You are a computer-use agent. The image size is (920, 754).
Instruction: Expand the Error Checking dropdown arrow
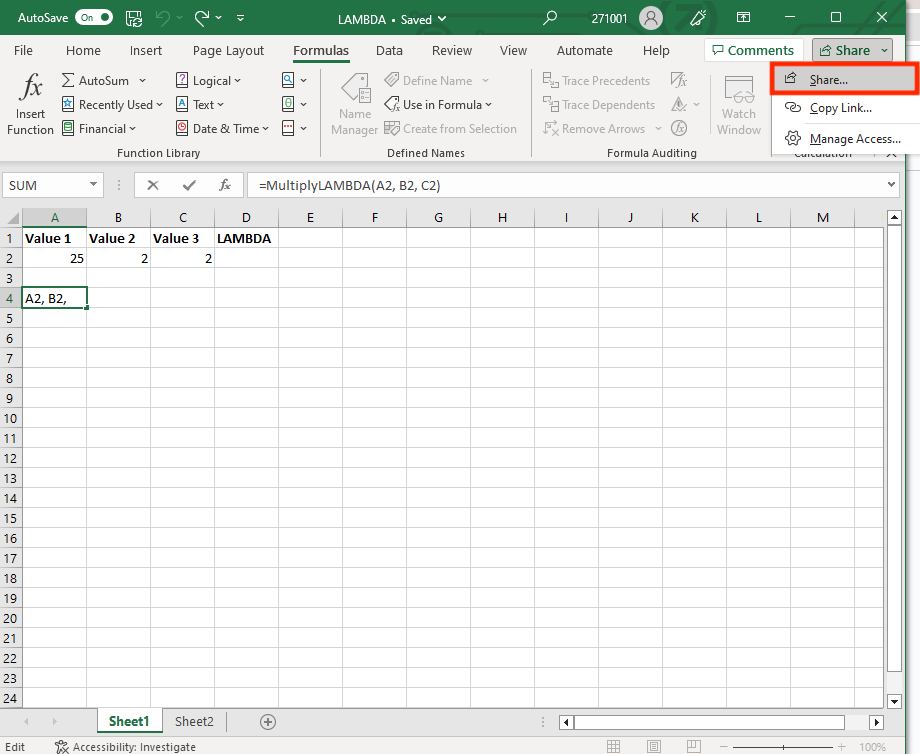[x=696, y=104]
